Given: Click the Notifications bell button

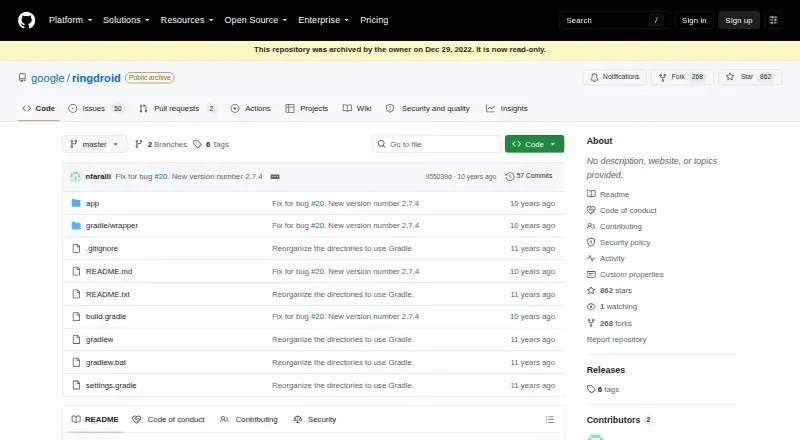Looking at the screenshot, I should tap(615, 77).
